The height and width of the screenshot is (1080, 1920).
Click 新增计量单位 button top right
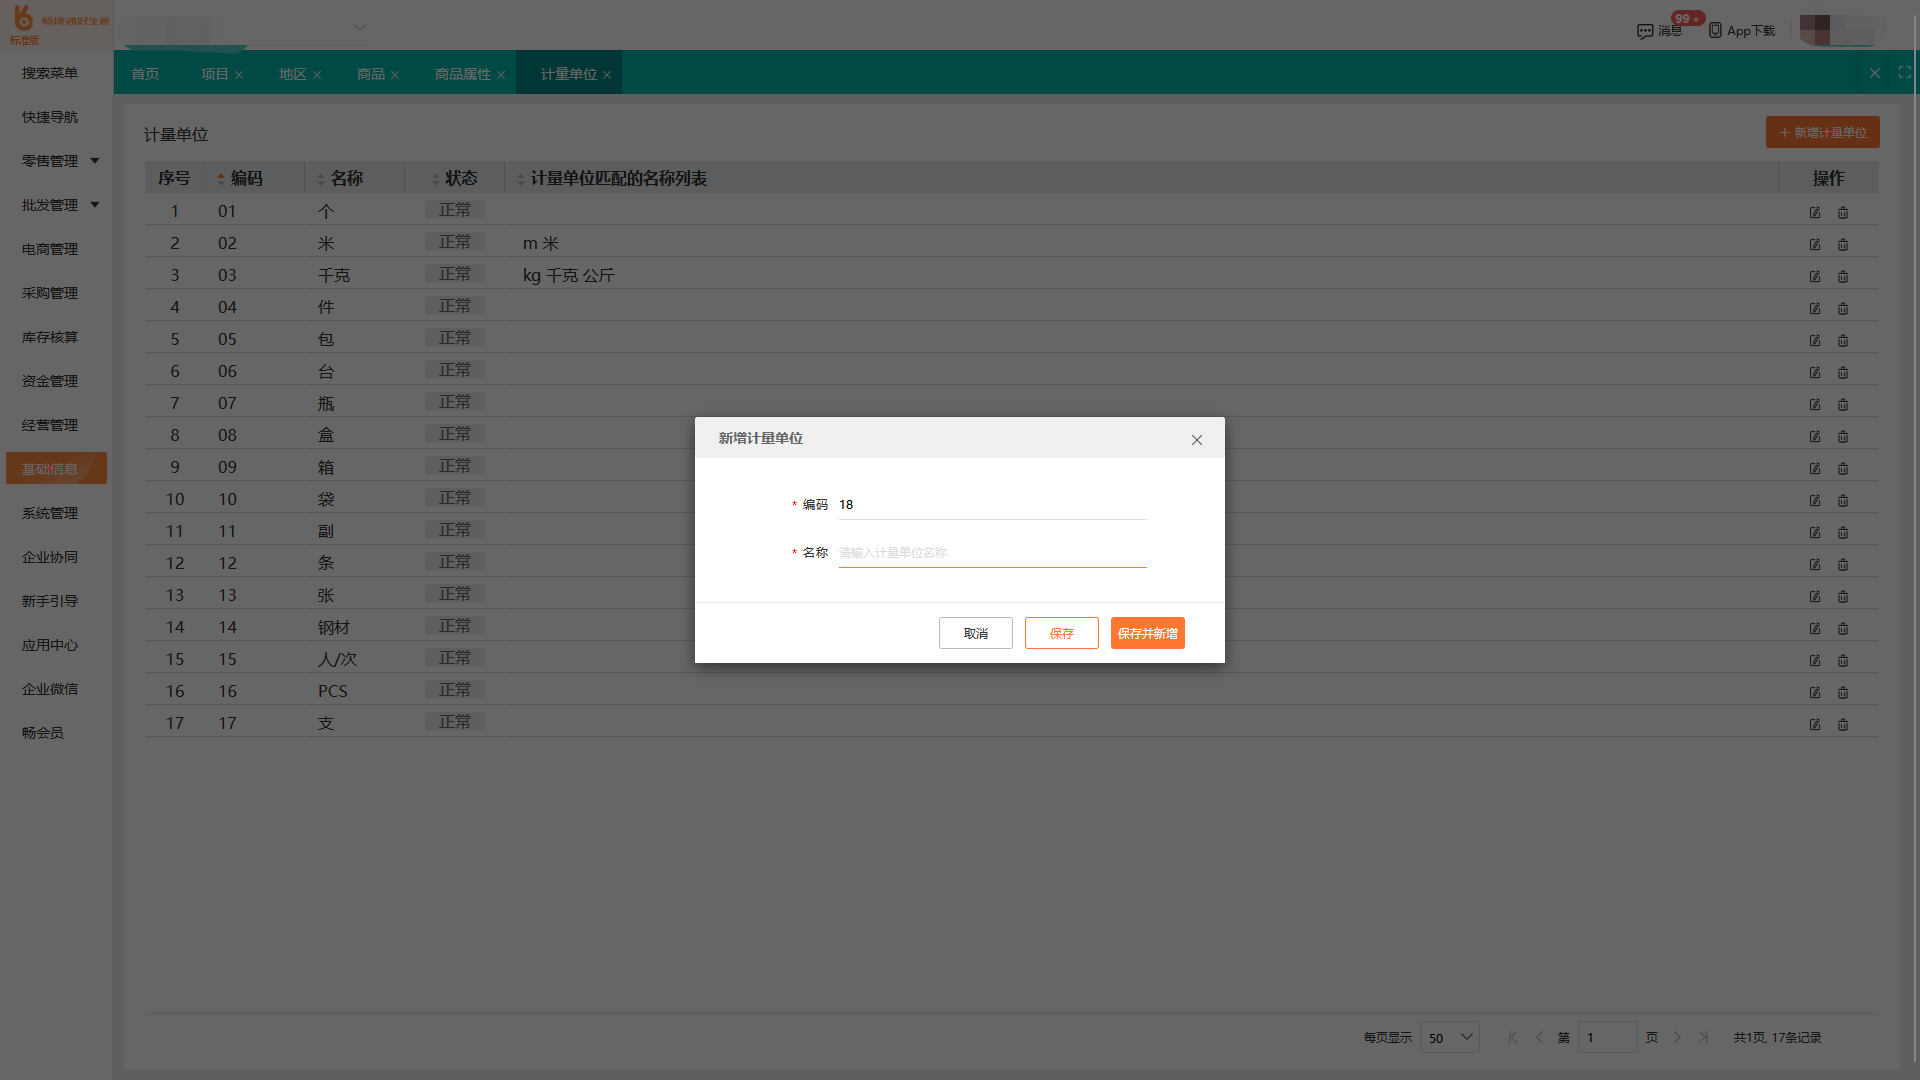point(1824,132)
